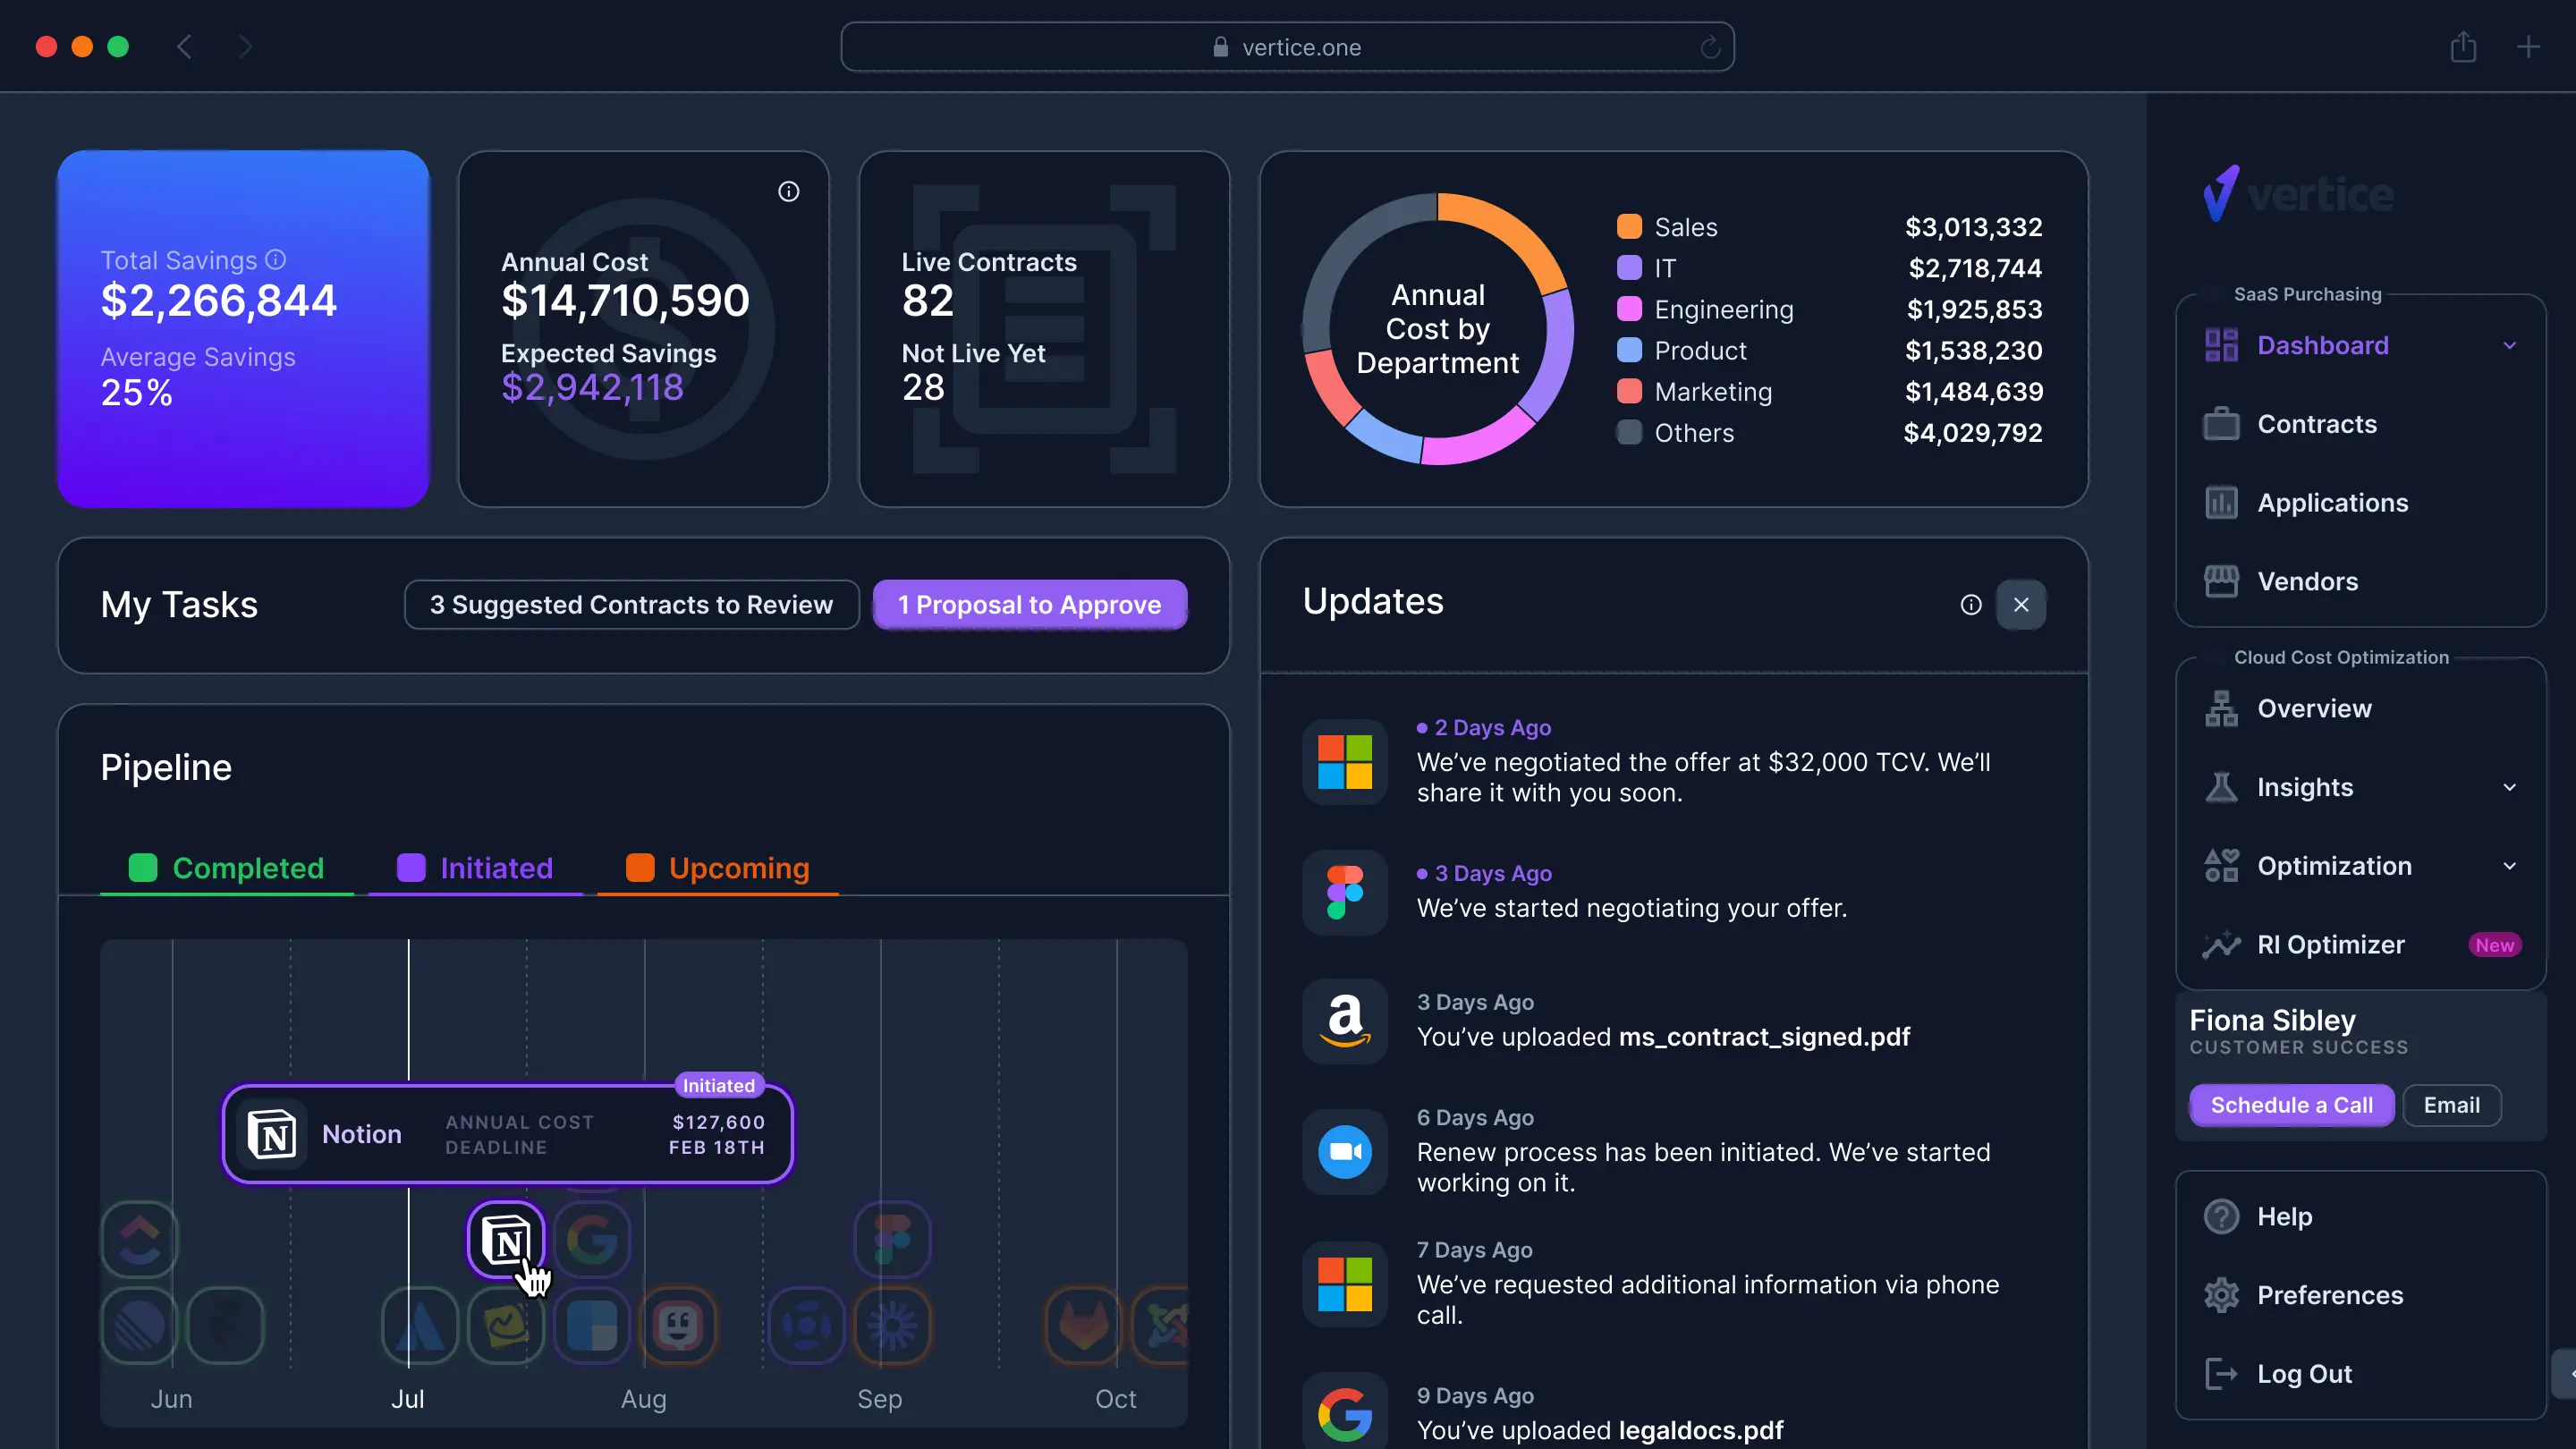This screenshot has width=2576, height=1449.
Task: Open the Applications section
Action: [x=2332, y=503]
